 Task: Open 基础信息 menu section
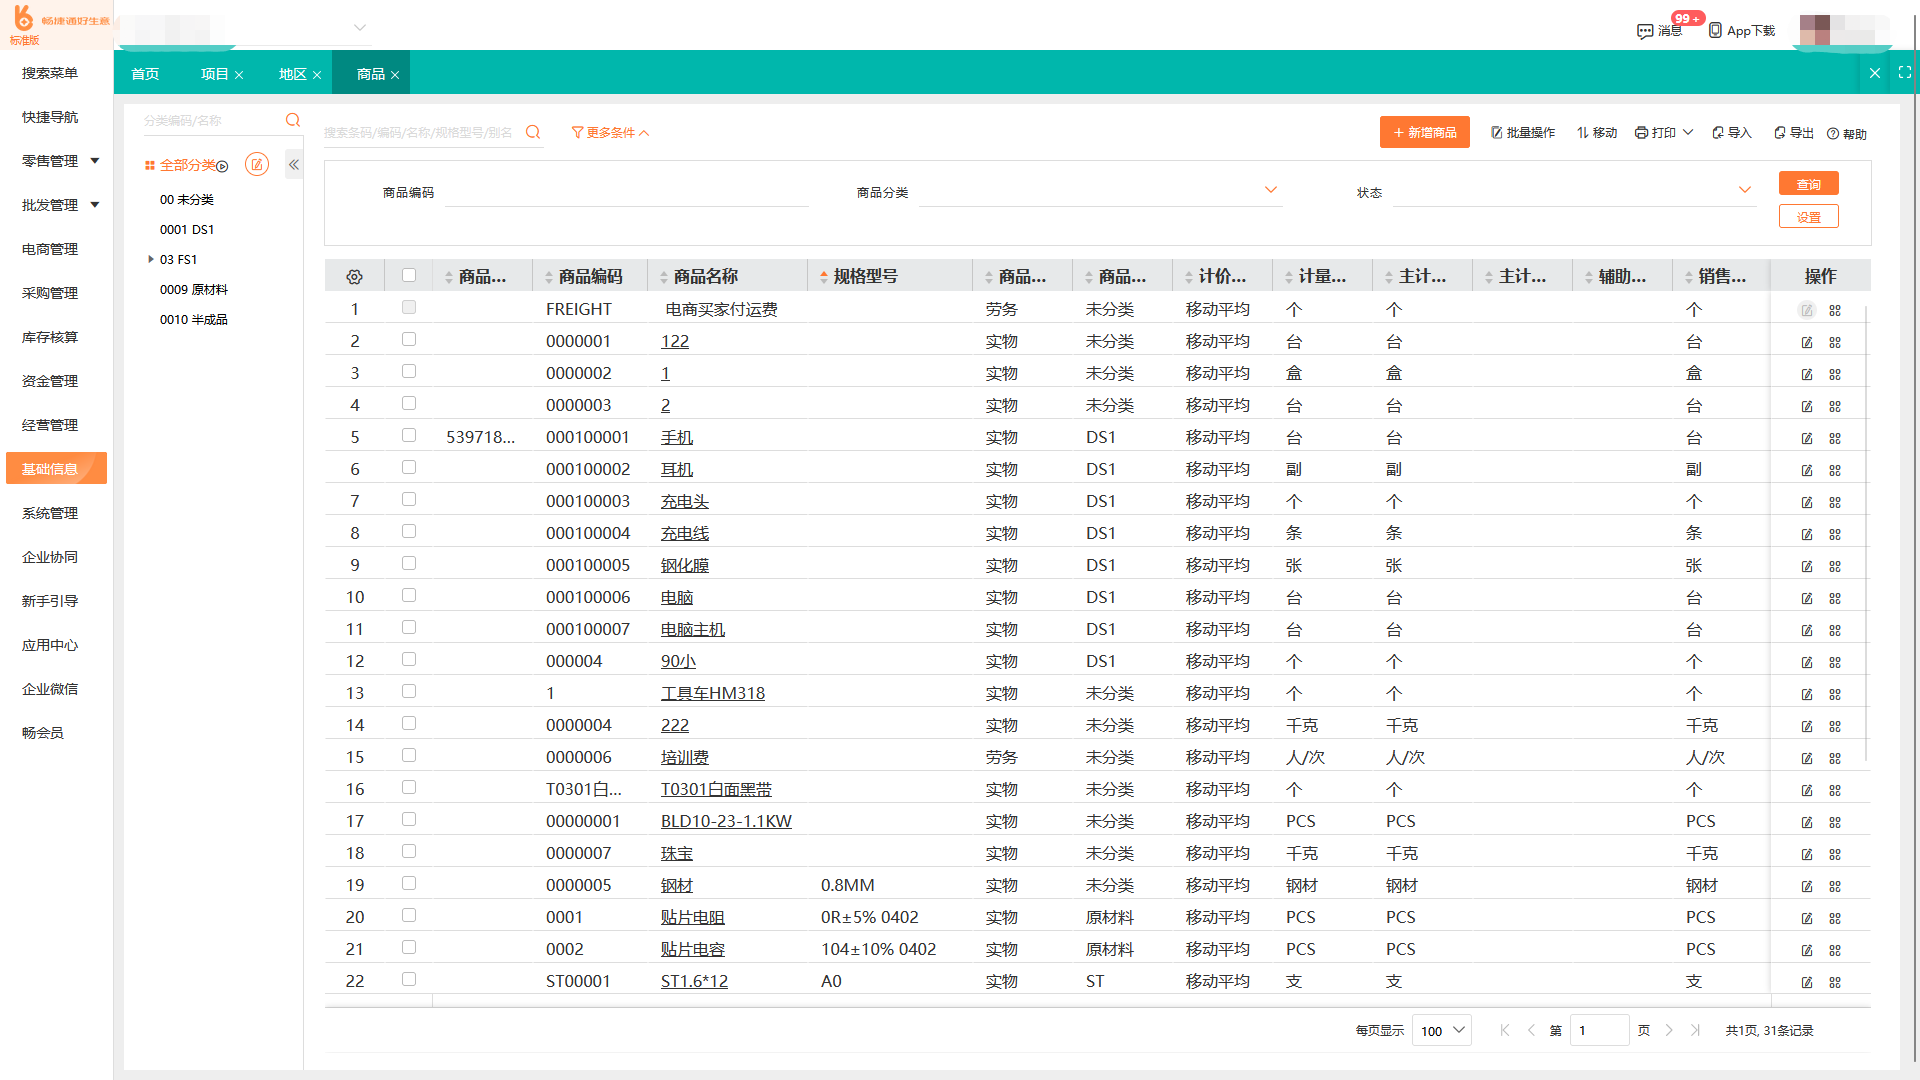pos(54,468)
